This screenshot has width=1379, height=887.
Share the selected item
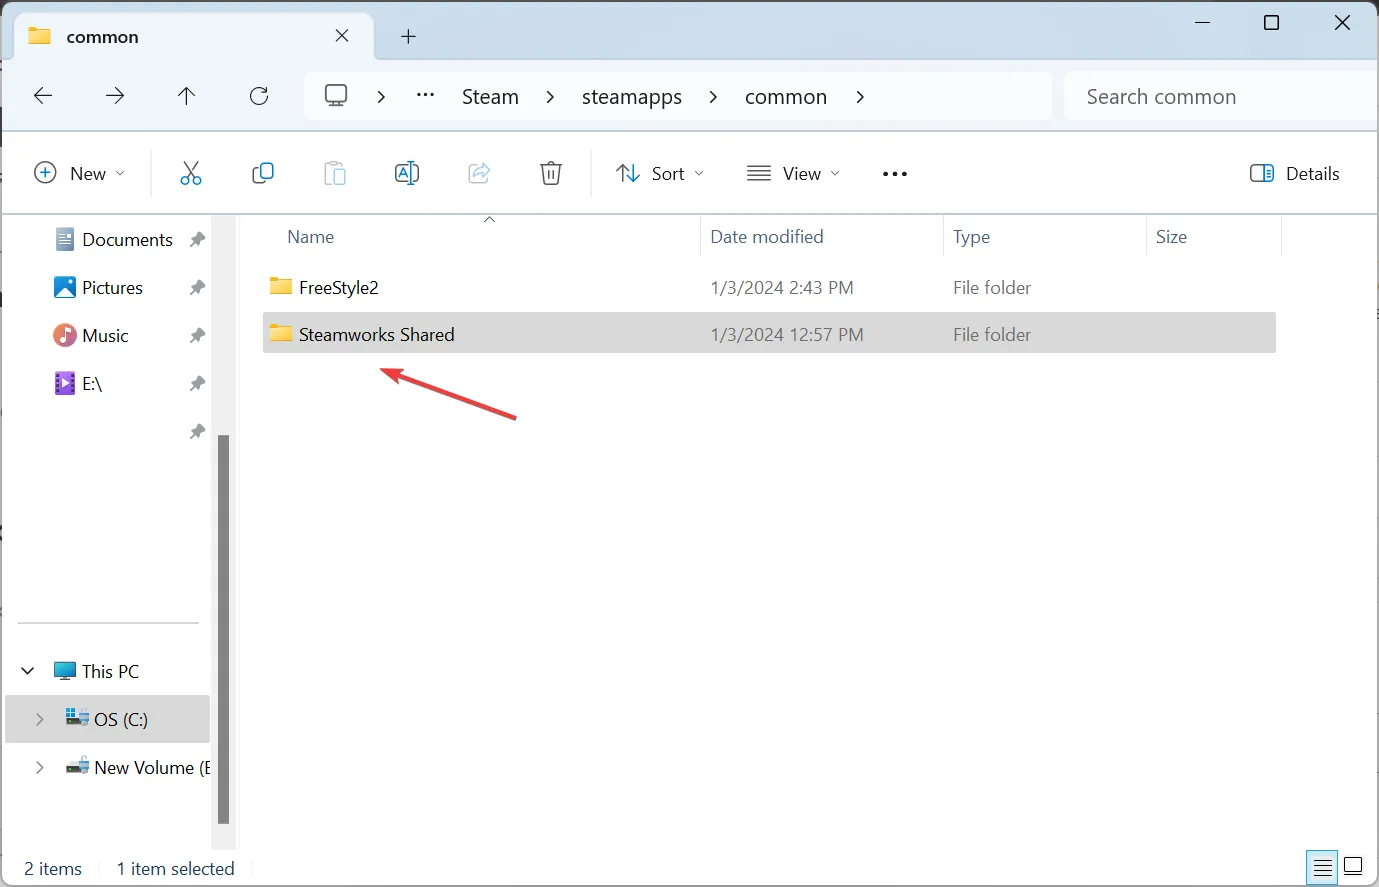click(479, 173)
